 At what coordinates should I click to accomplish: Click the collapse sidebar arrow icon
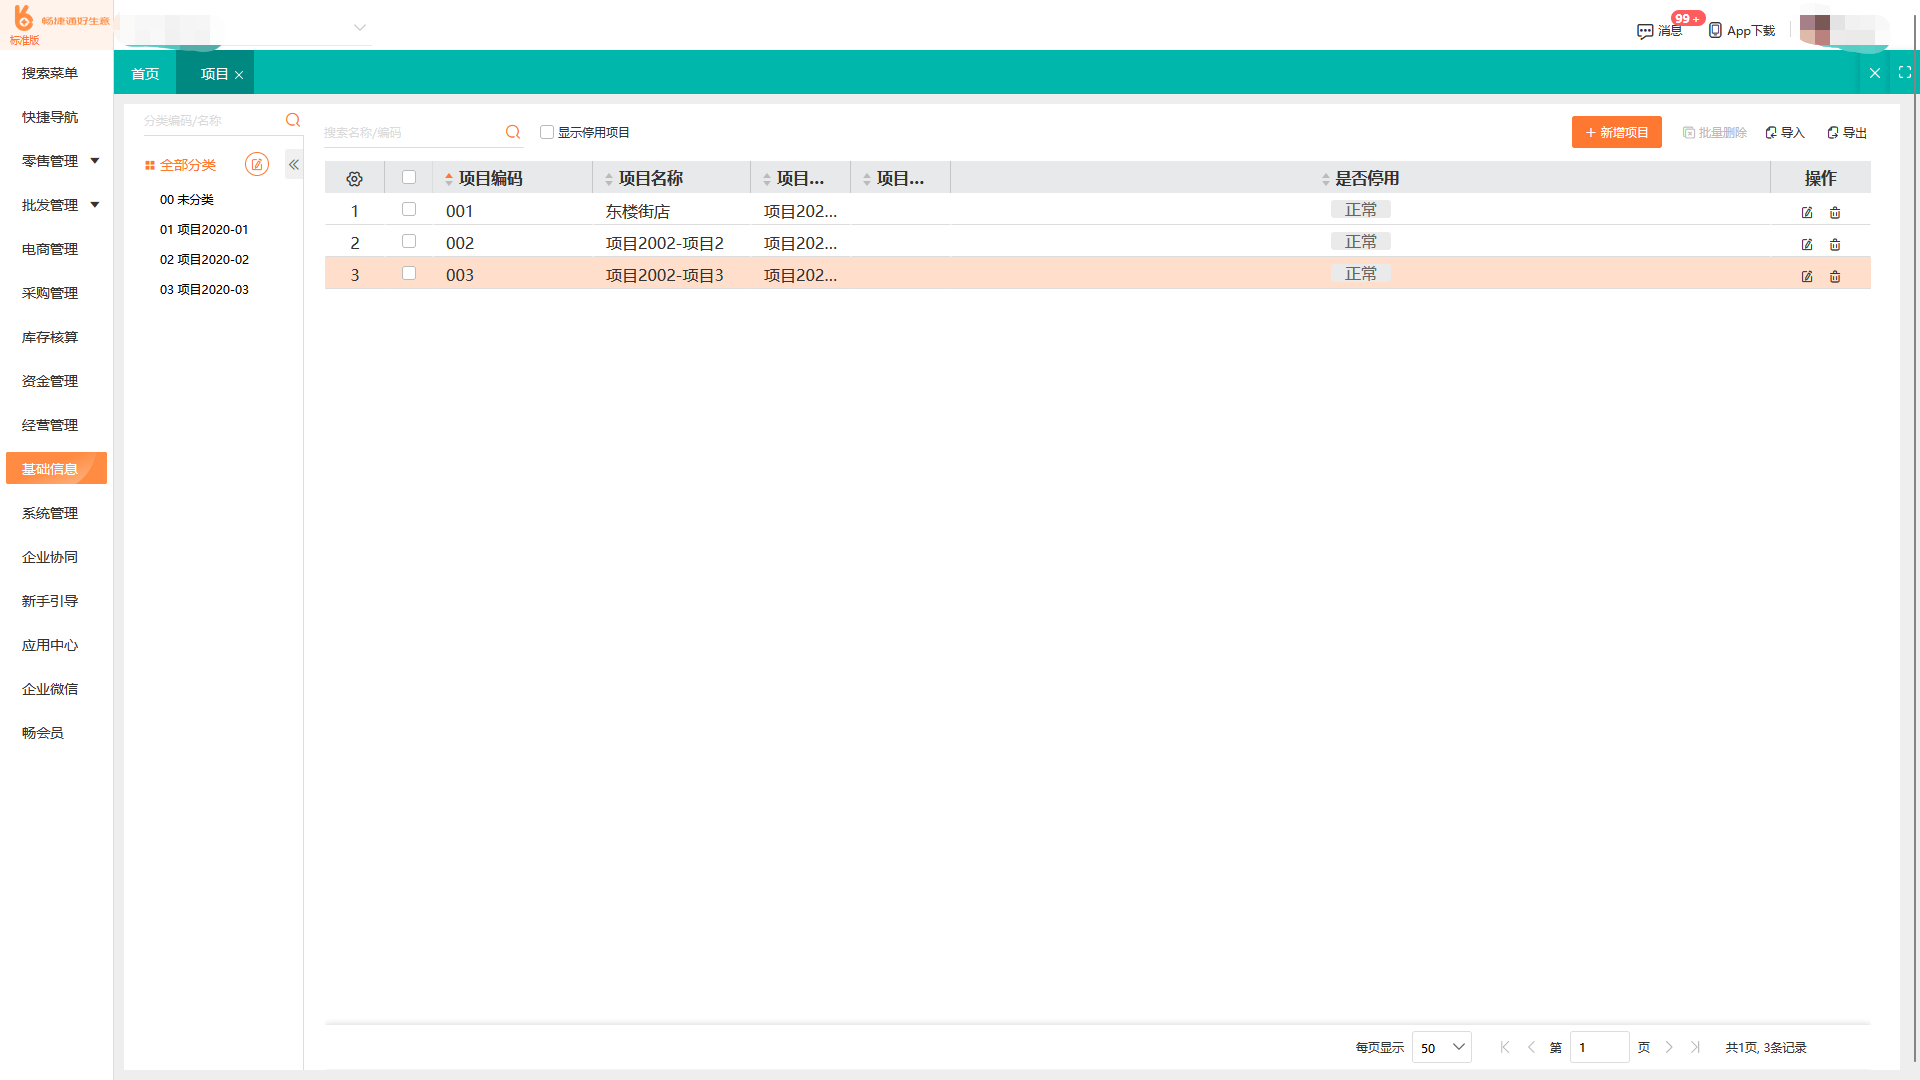pyautogui.click(x=293, y=164)
